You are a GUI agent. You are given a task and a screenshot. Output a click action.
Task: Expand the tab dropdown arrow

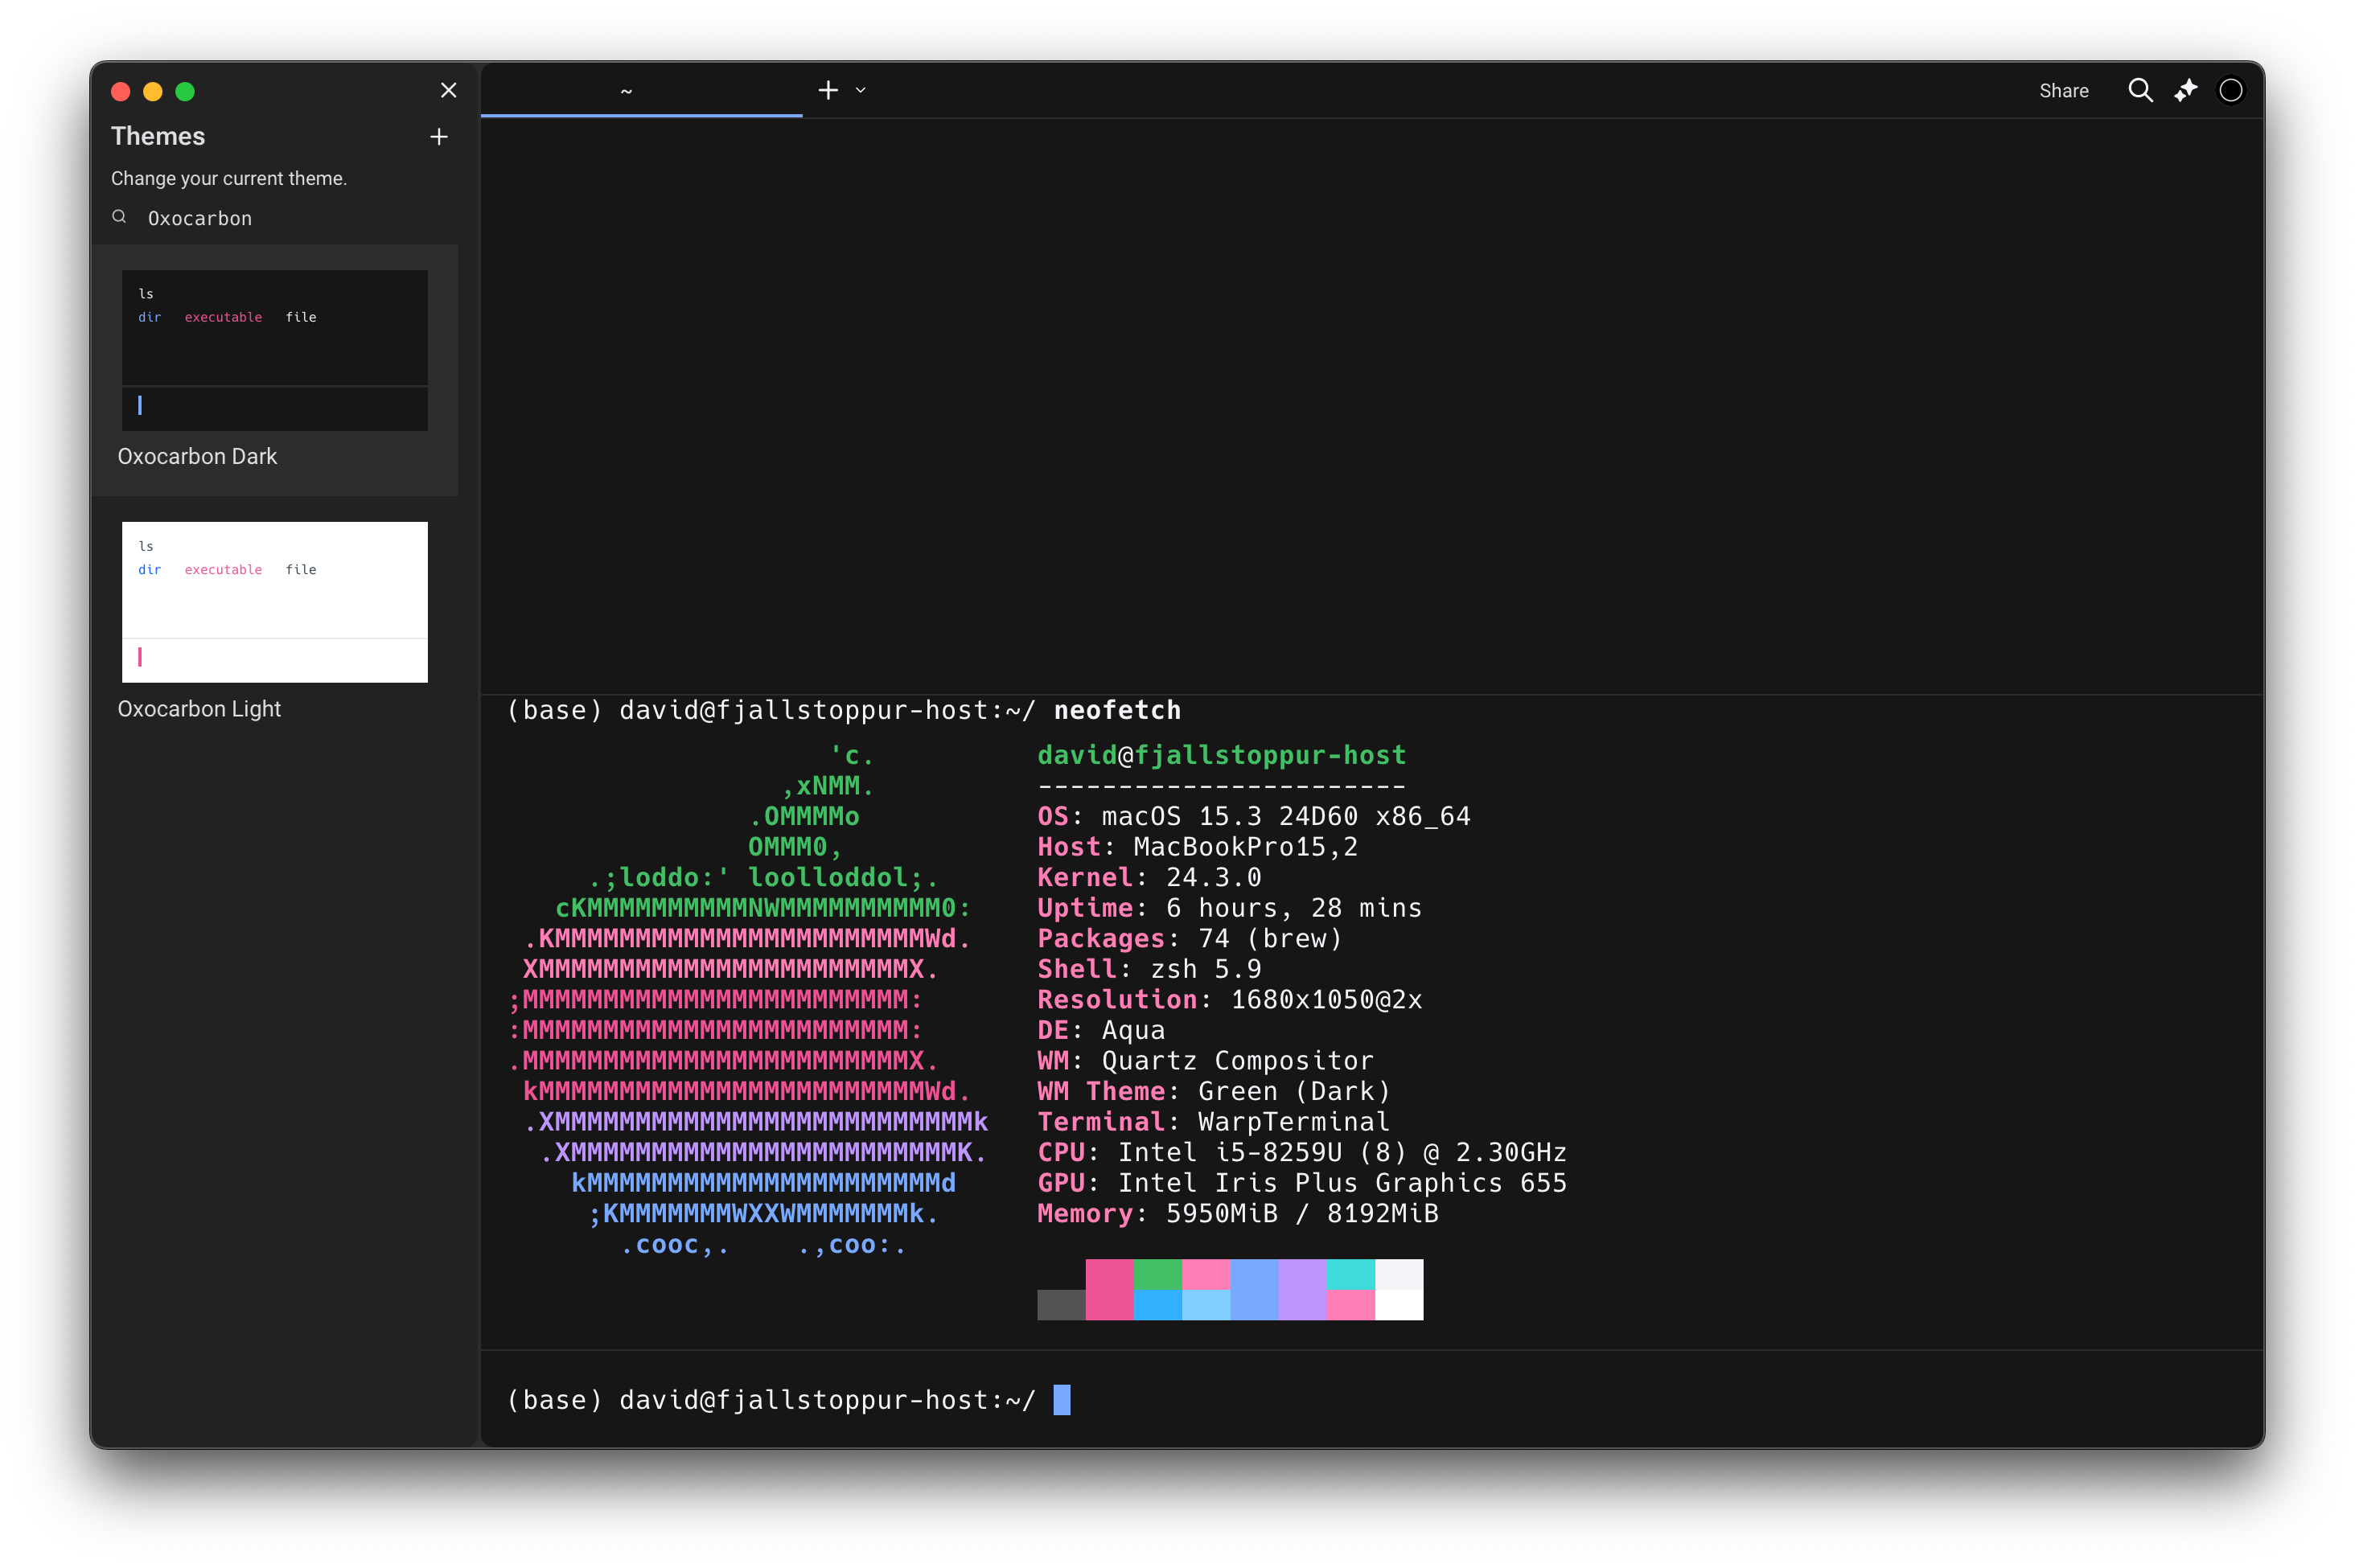click(861, 89)
